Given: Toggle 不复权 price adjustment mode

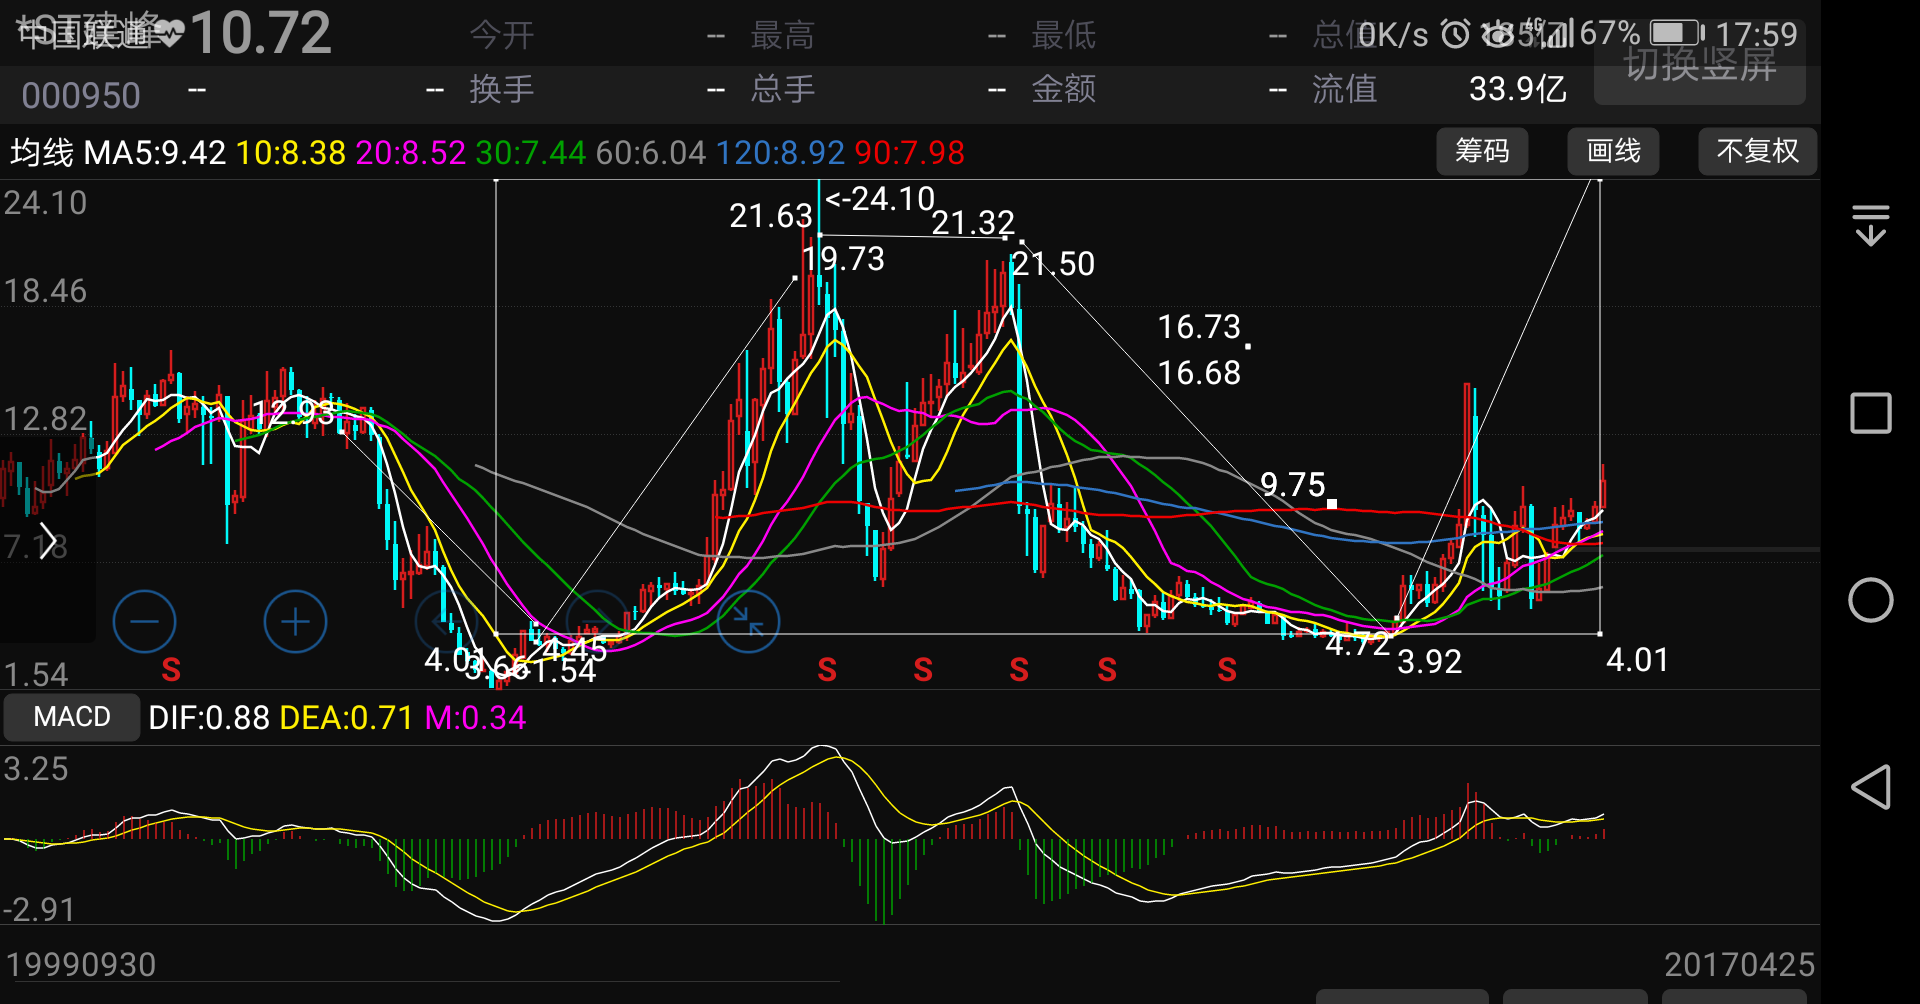Looking at the screenshot, I should [x=1756, y=152].
